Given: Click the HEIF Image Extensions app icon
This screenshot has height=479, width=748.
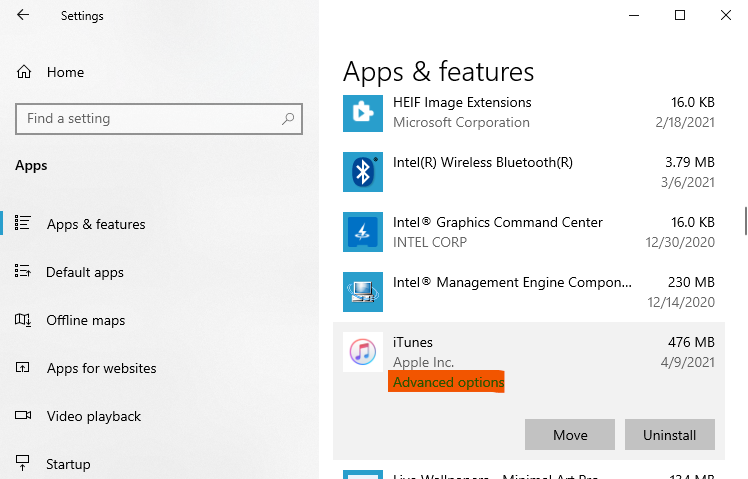Looking at the screenshot, I should point(363,113).
